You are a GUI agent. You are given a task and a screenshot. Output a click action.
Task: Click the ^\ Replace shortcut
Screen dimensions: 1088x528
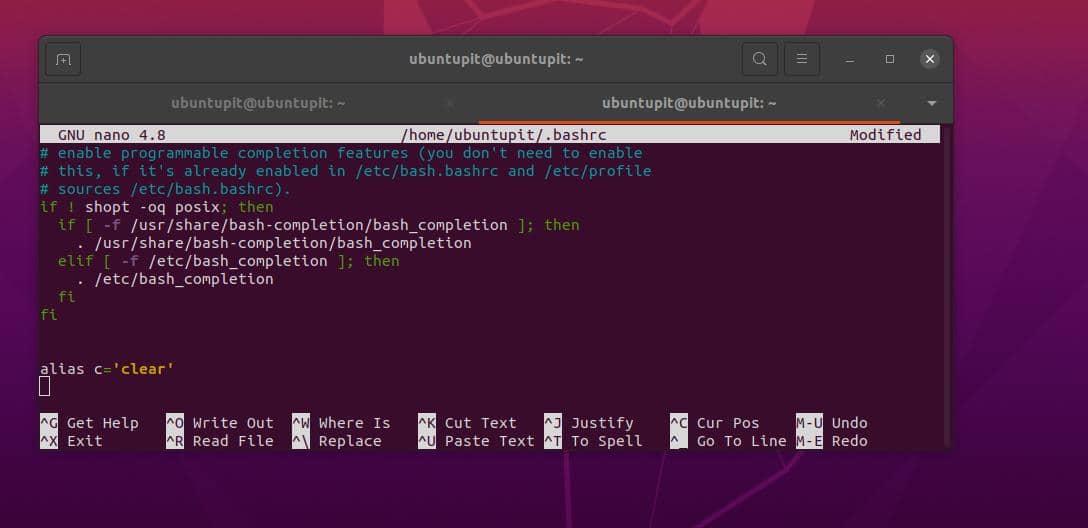pos(337,441)
